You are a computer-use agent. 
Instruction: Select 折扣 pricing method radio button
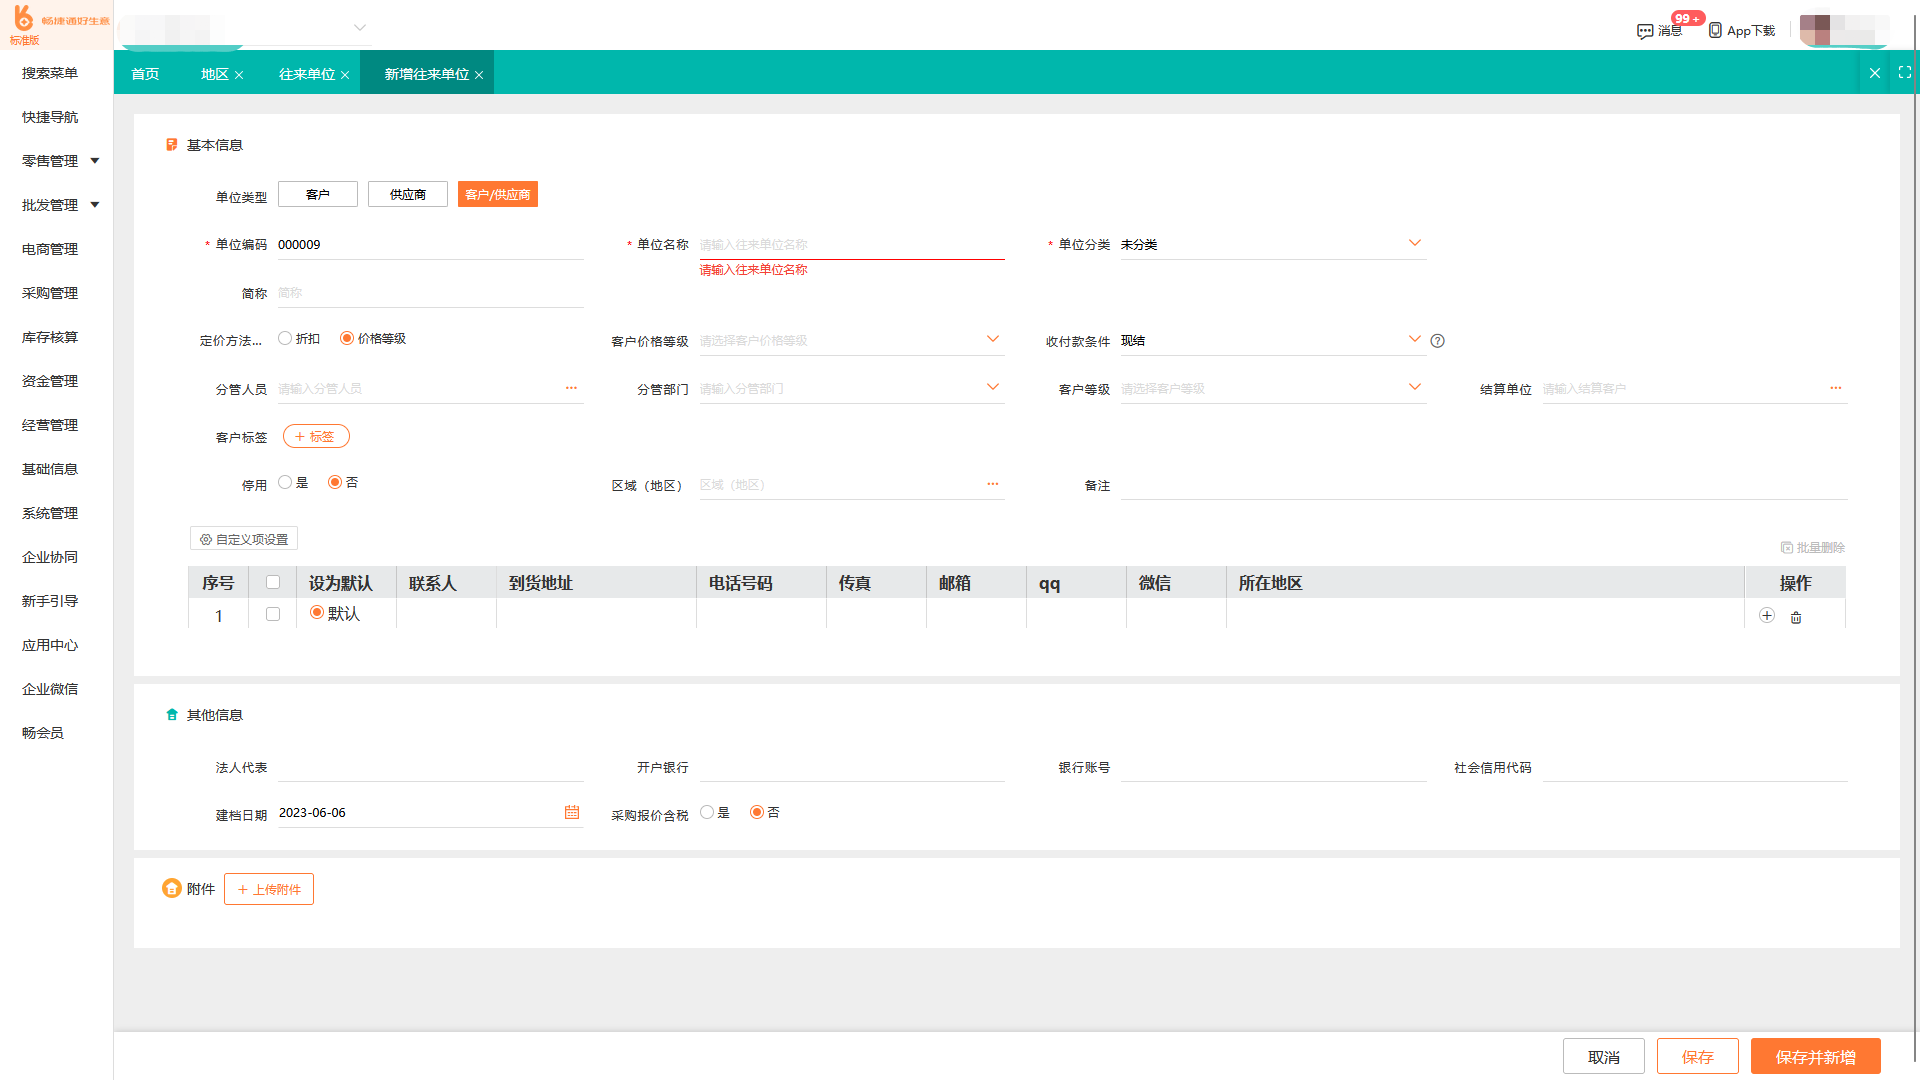(x=285, y=340)
